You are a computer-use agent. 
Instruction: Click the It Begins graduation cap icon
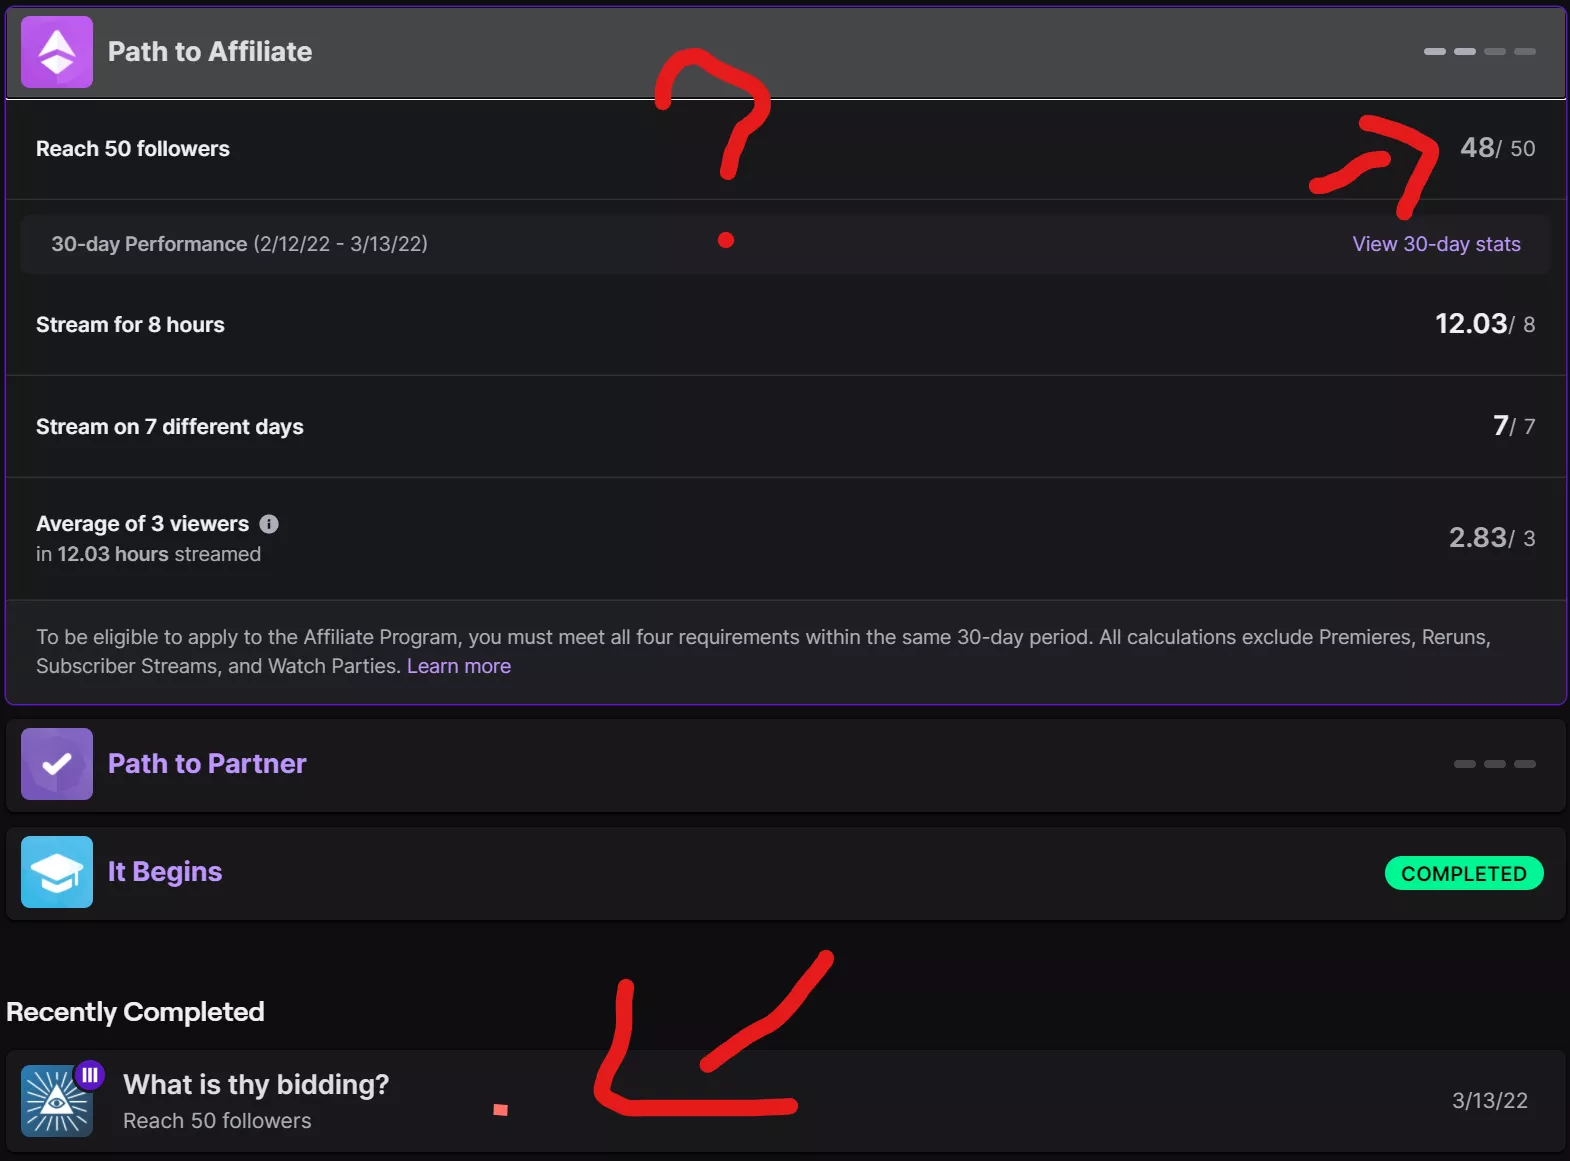(x=57, y=872)
